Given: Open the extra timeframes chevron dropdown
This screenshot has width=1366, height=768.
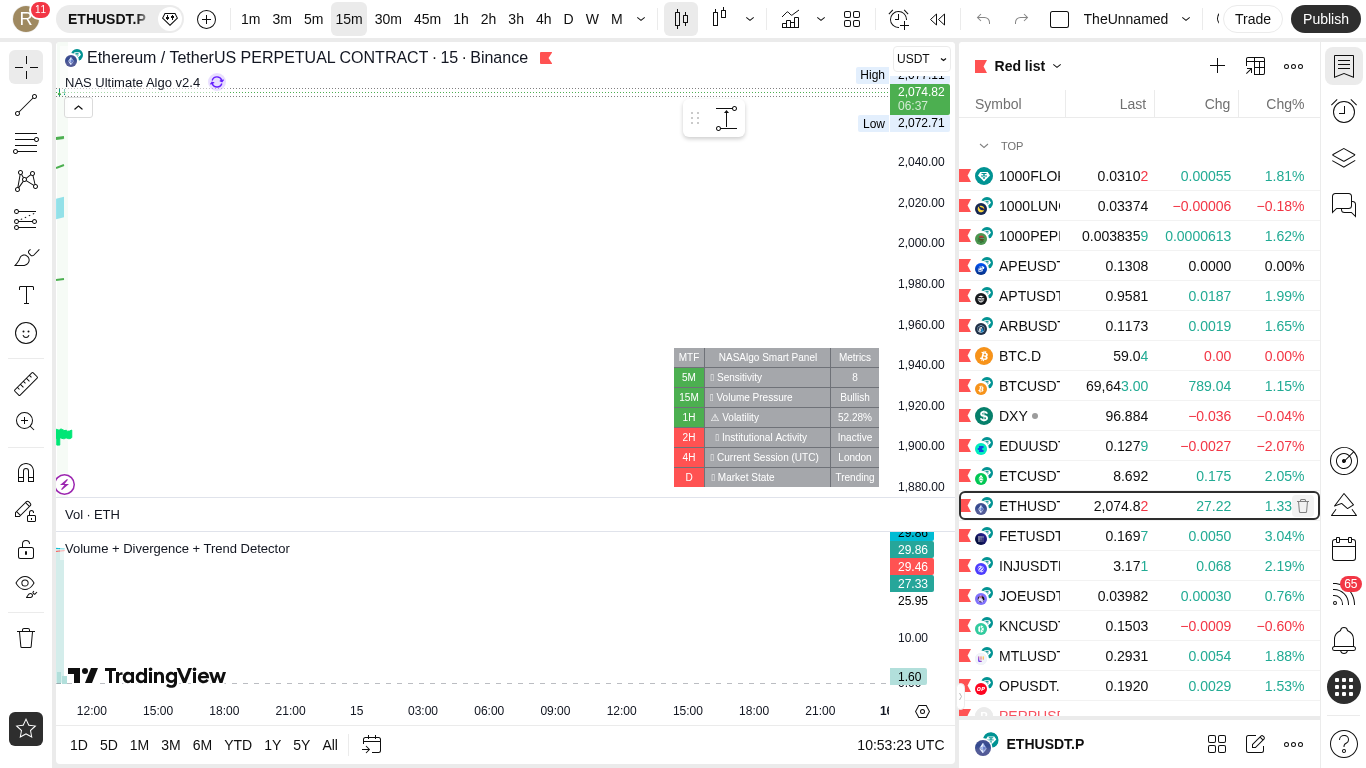Looking at the screenshot, I should tap(640, 19).
